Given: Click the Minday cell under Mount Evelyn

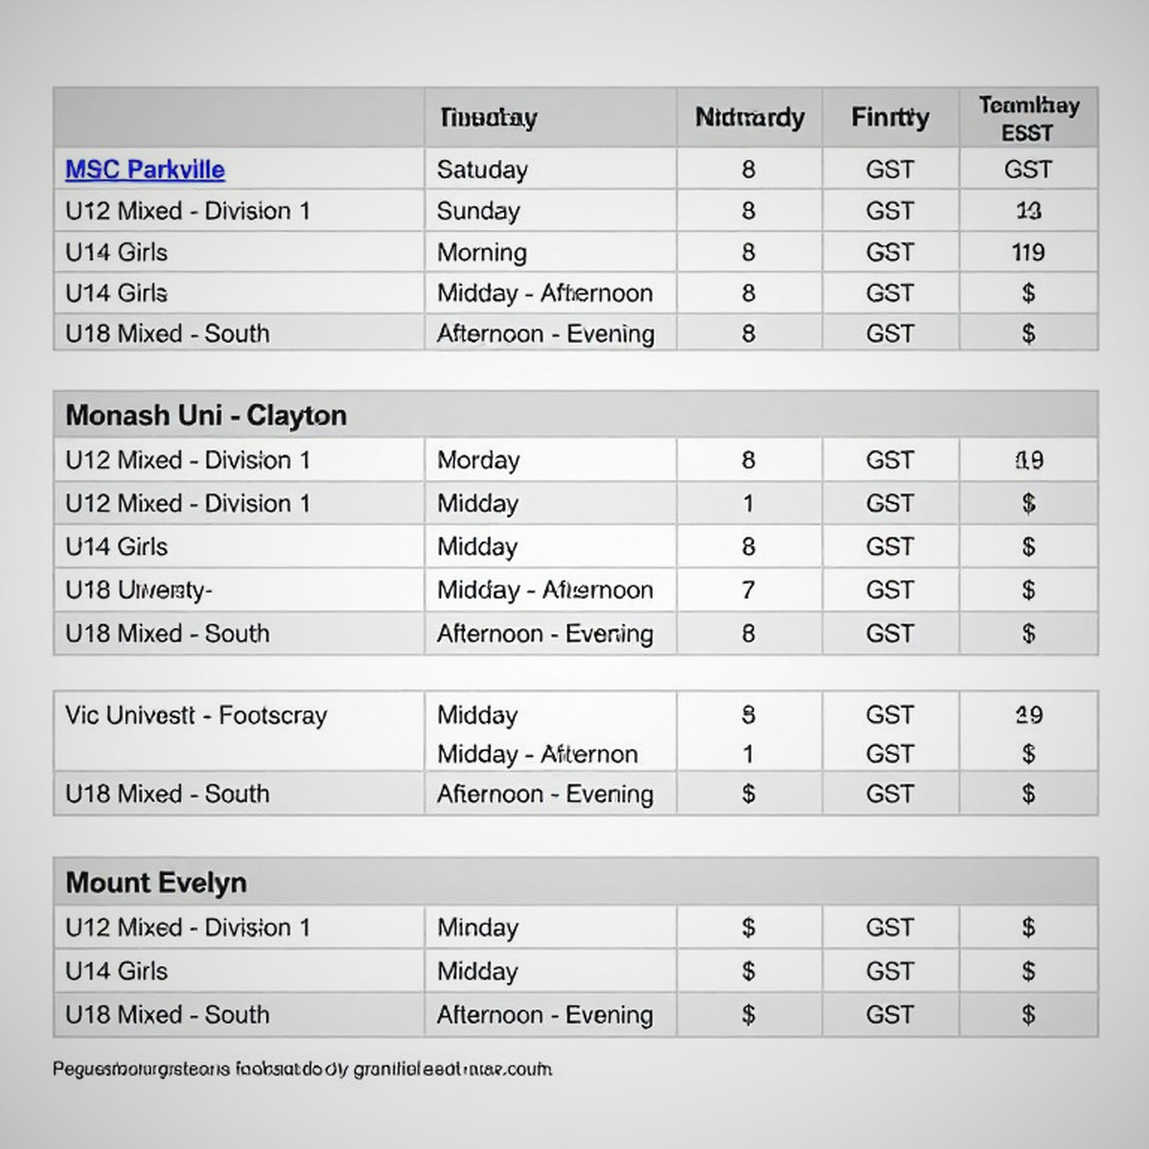Looking at the screenshot, I should (x=477, y=928).
